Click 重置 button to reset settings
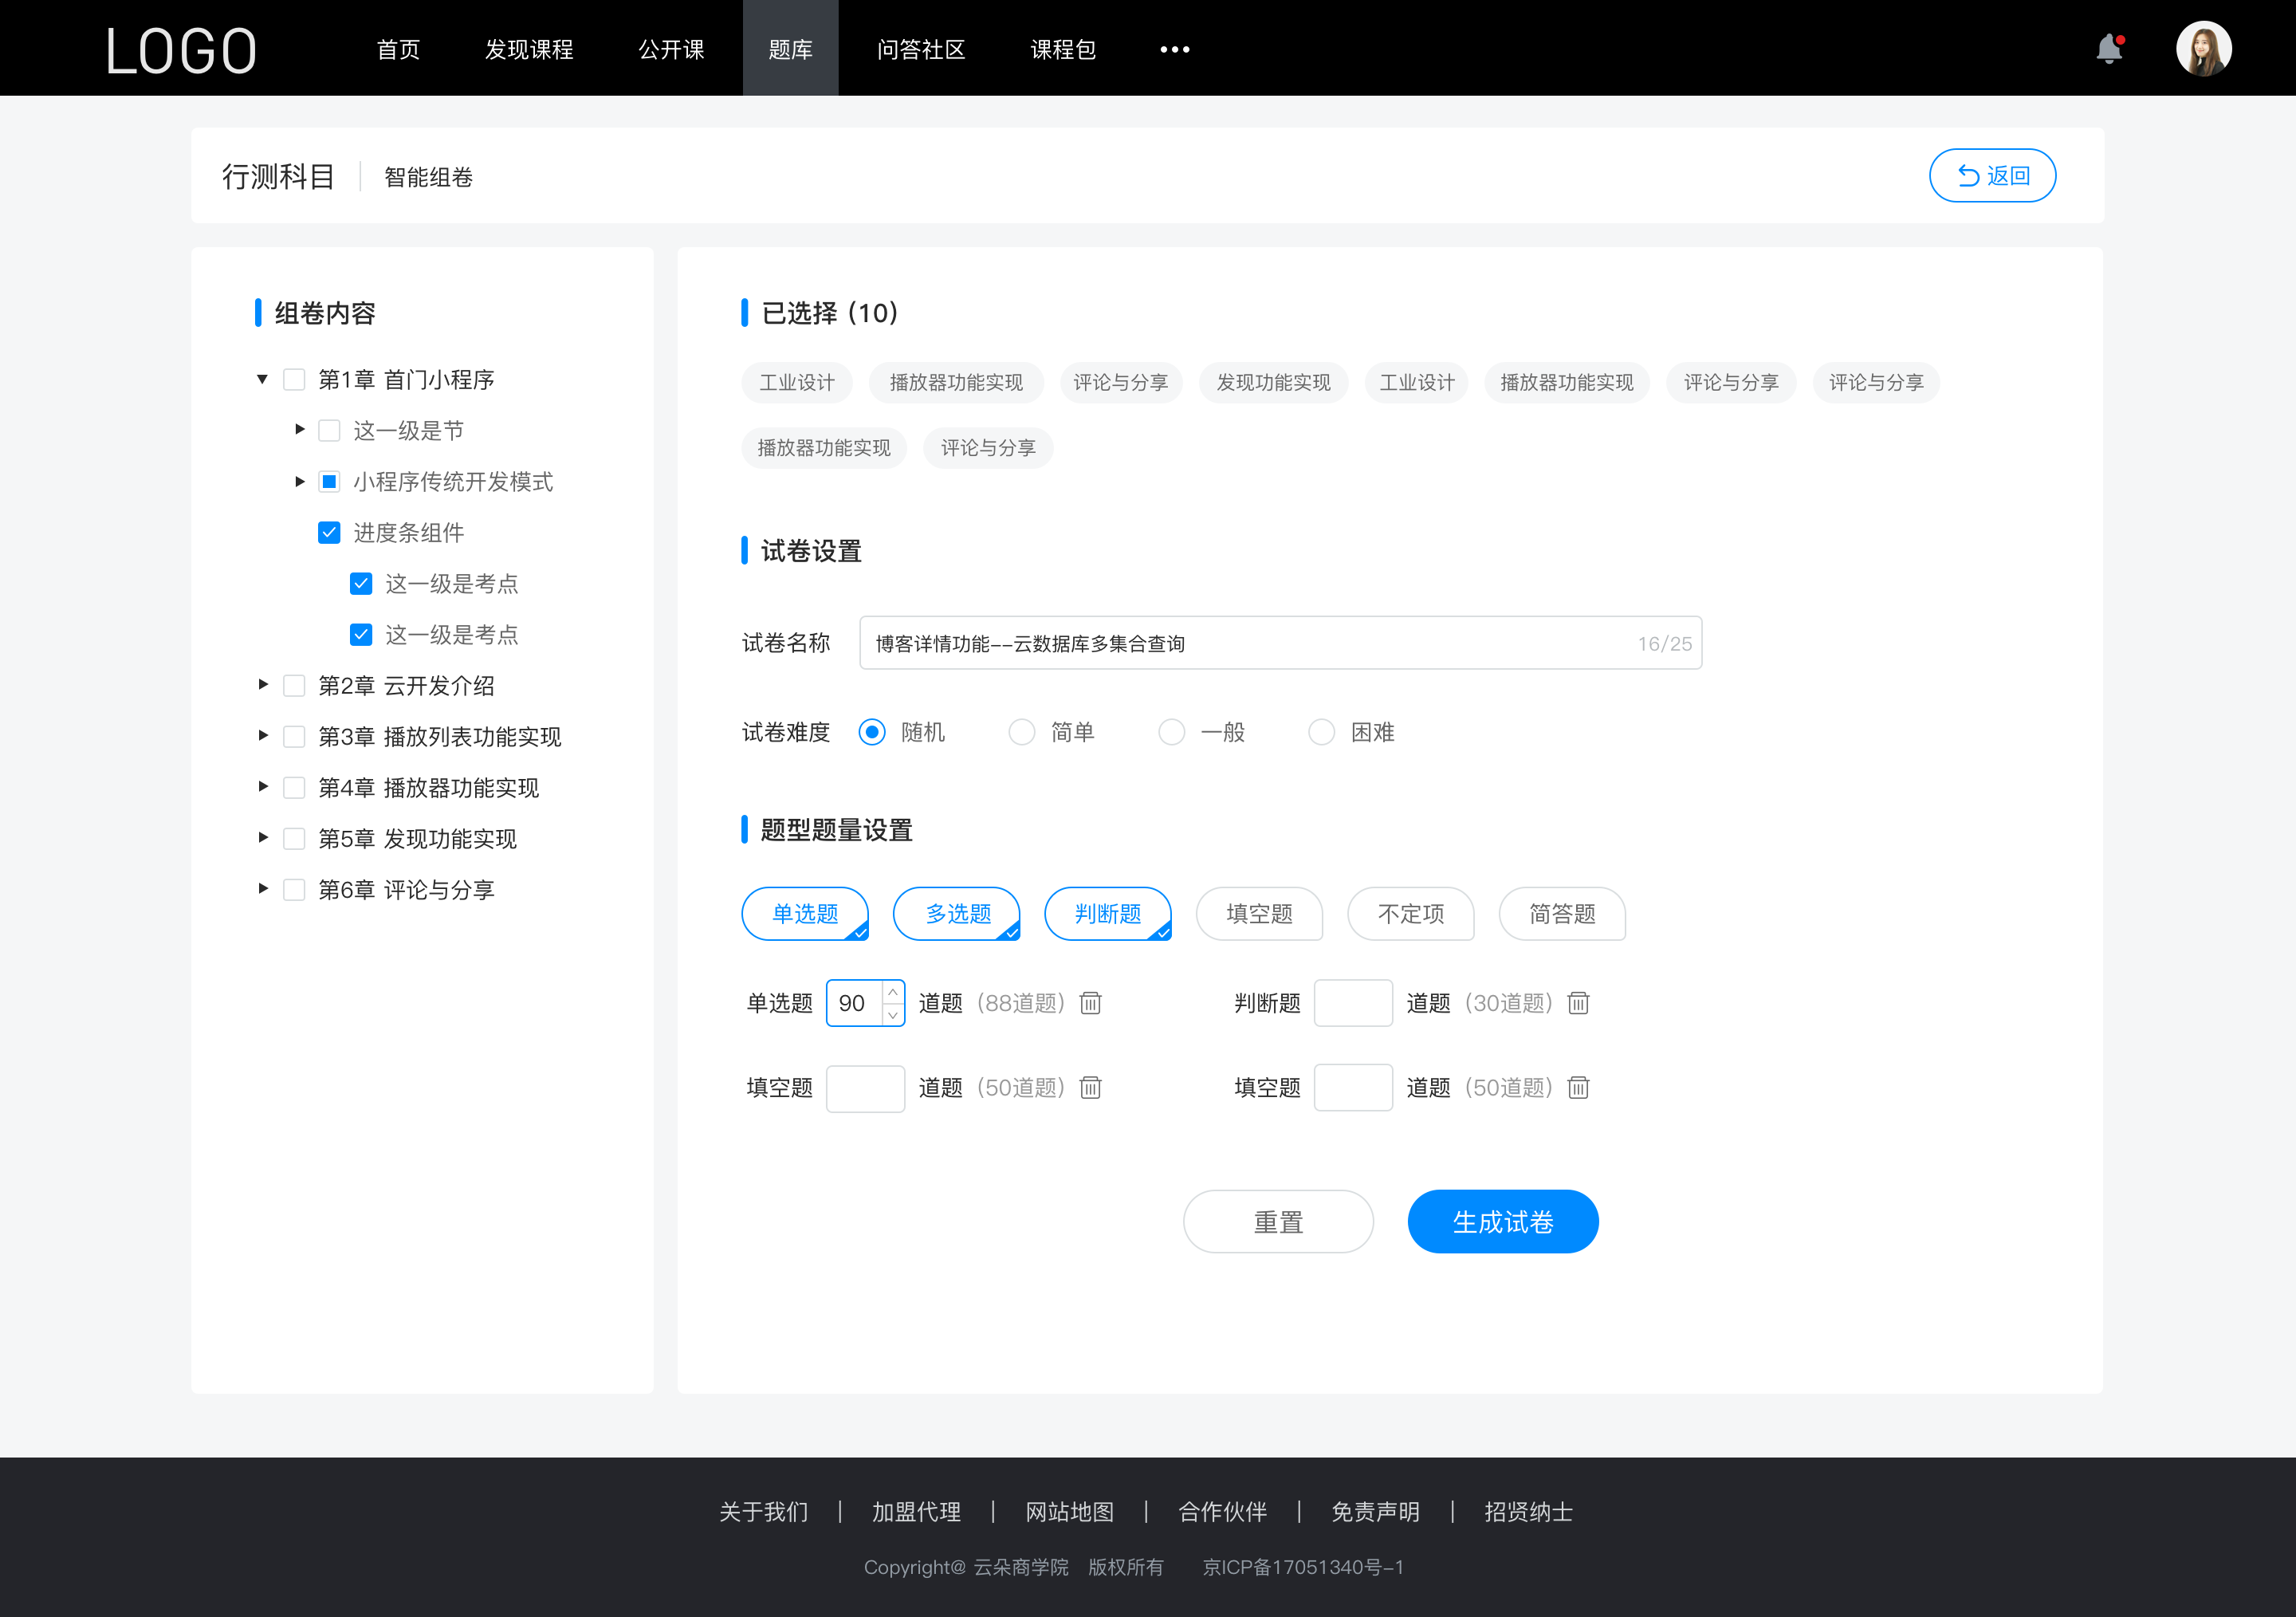Viewport: 2296px width, 1617px height. tap(1277, 1222)
